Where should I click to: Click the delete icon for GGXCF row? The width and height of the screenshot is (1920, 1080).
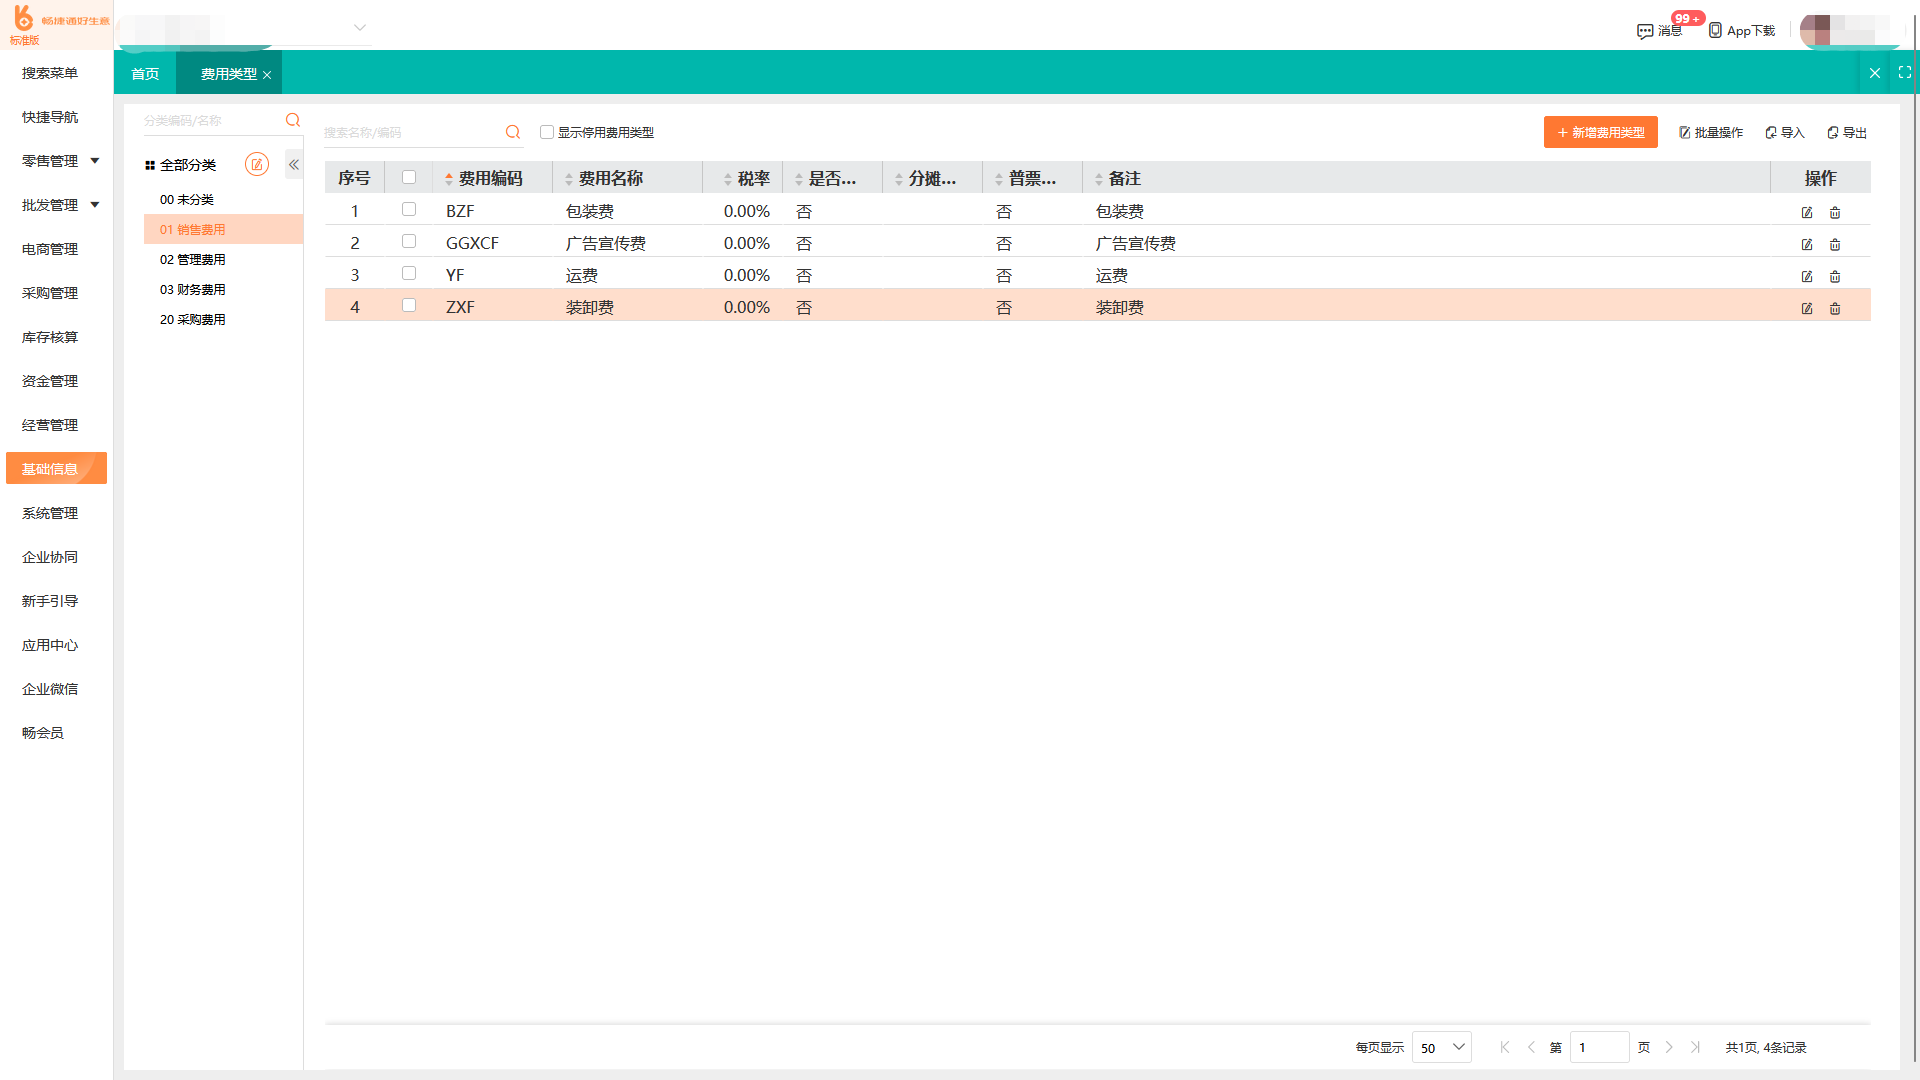pyautogui.click(x=1836, y=243)
